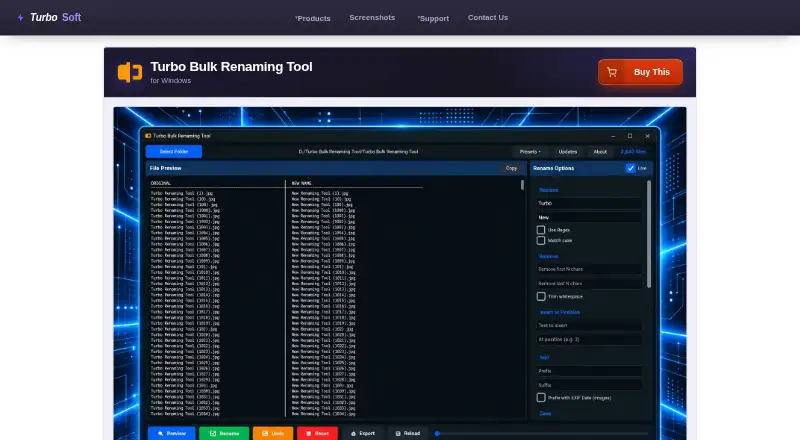Screen dimensions: 800x440
Task: Check Prefix with EXIF Date (images)
Action: pos(541,398)
